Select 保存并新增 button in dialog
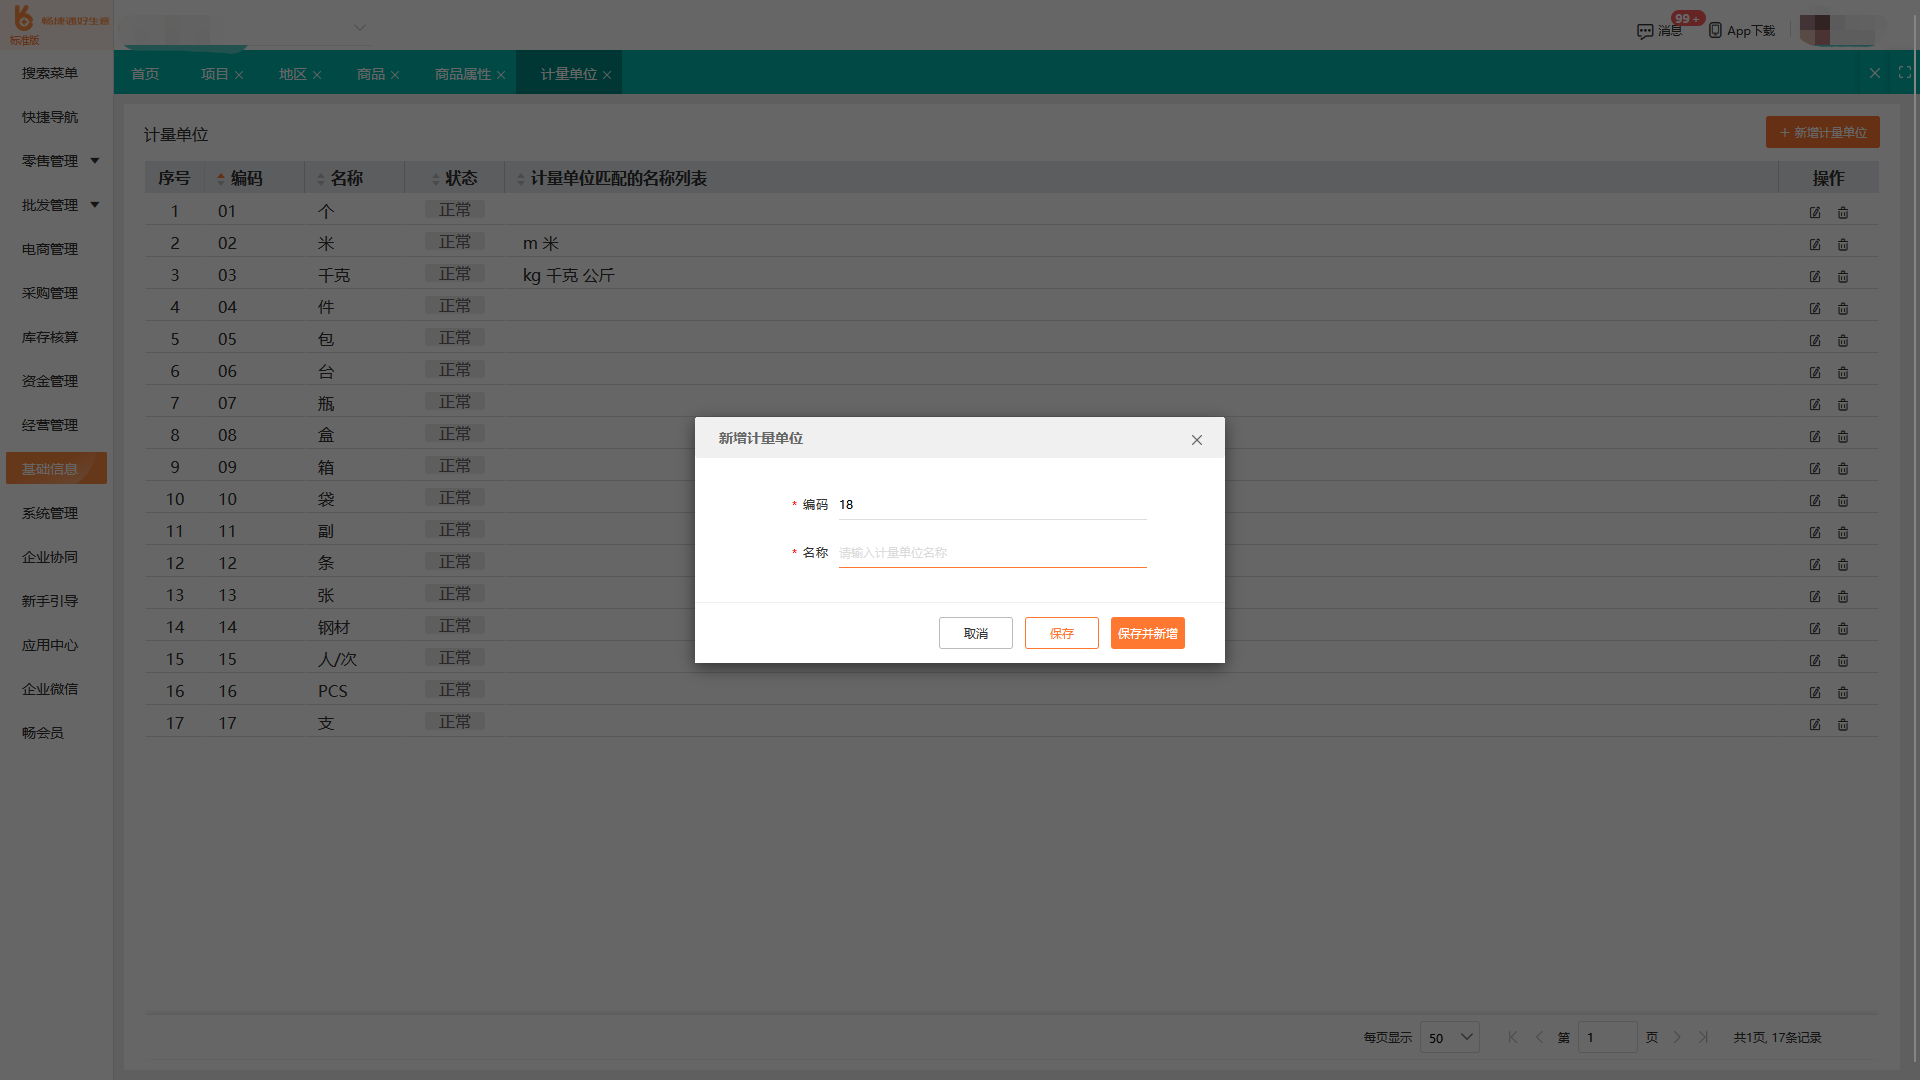Viewport: 1920px width, 1080px height. point(1146,633)
